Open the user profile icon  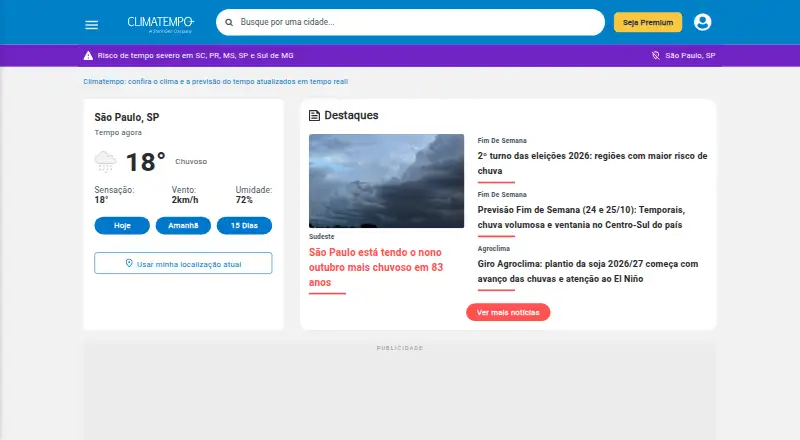(x=703, y=22)
